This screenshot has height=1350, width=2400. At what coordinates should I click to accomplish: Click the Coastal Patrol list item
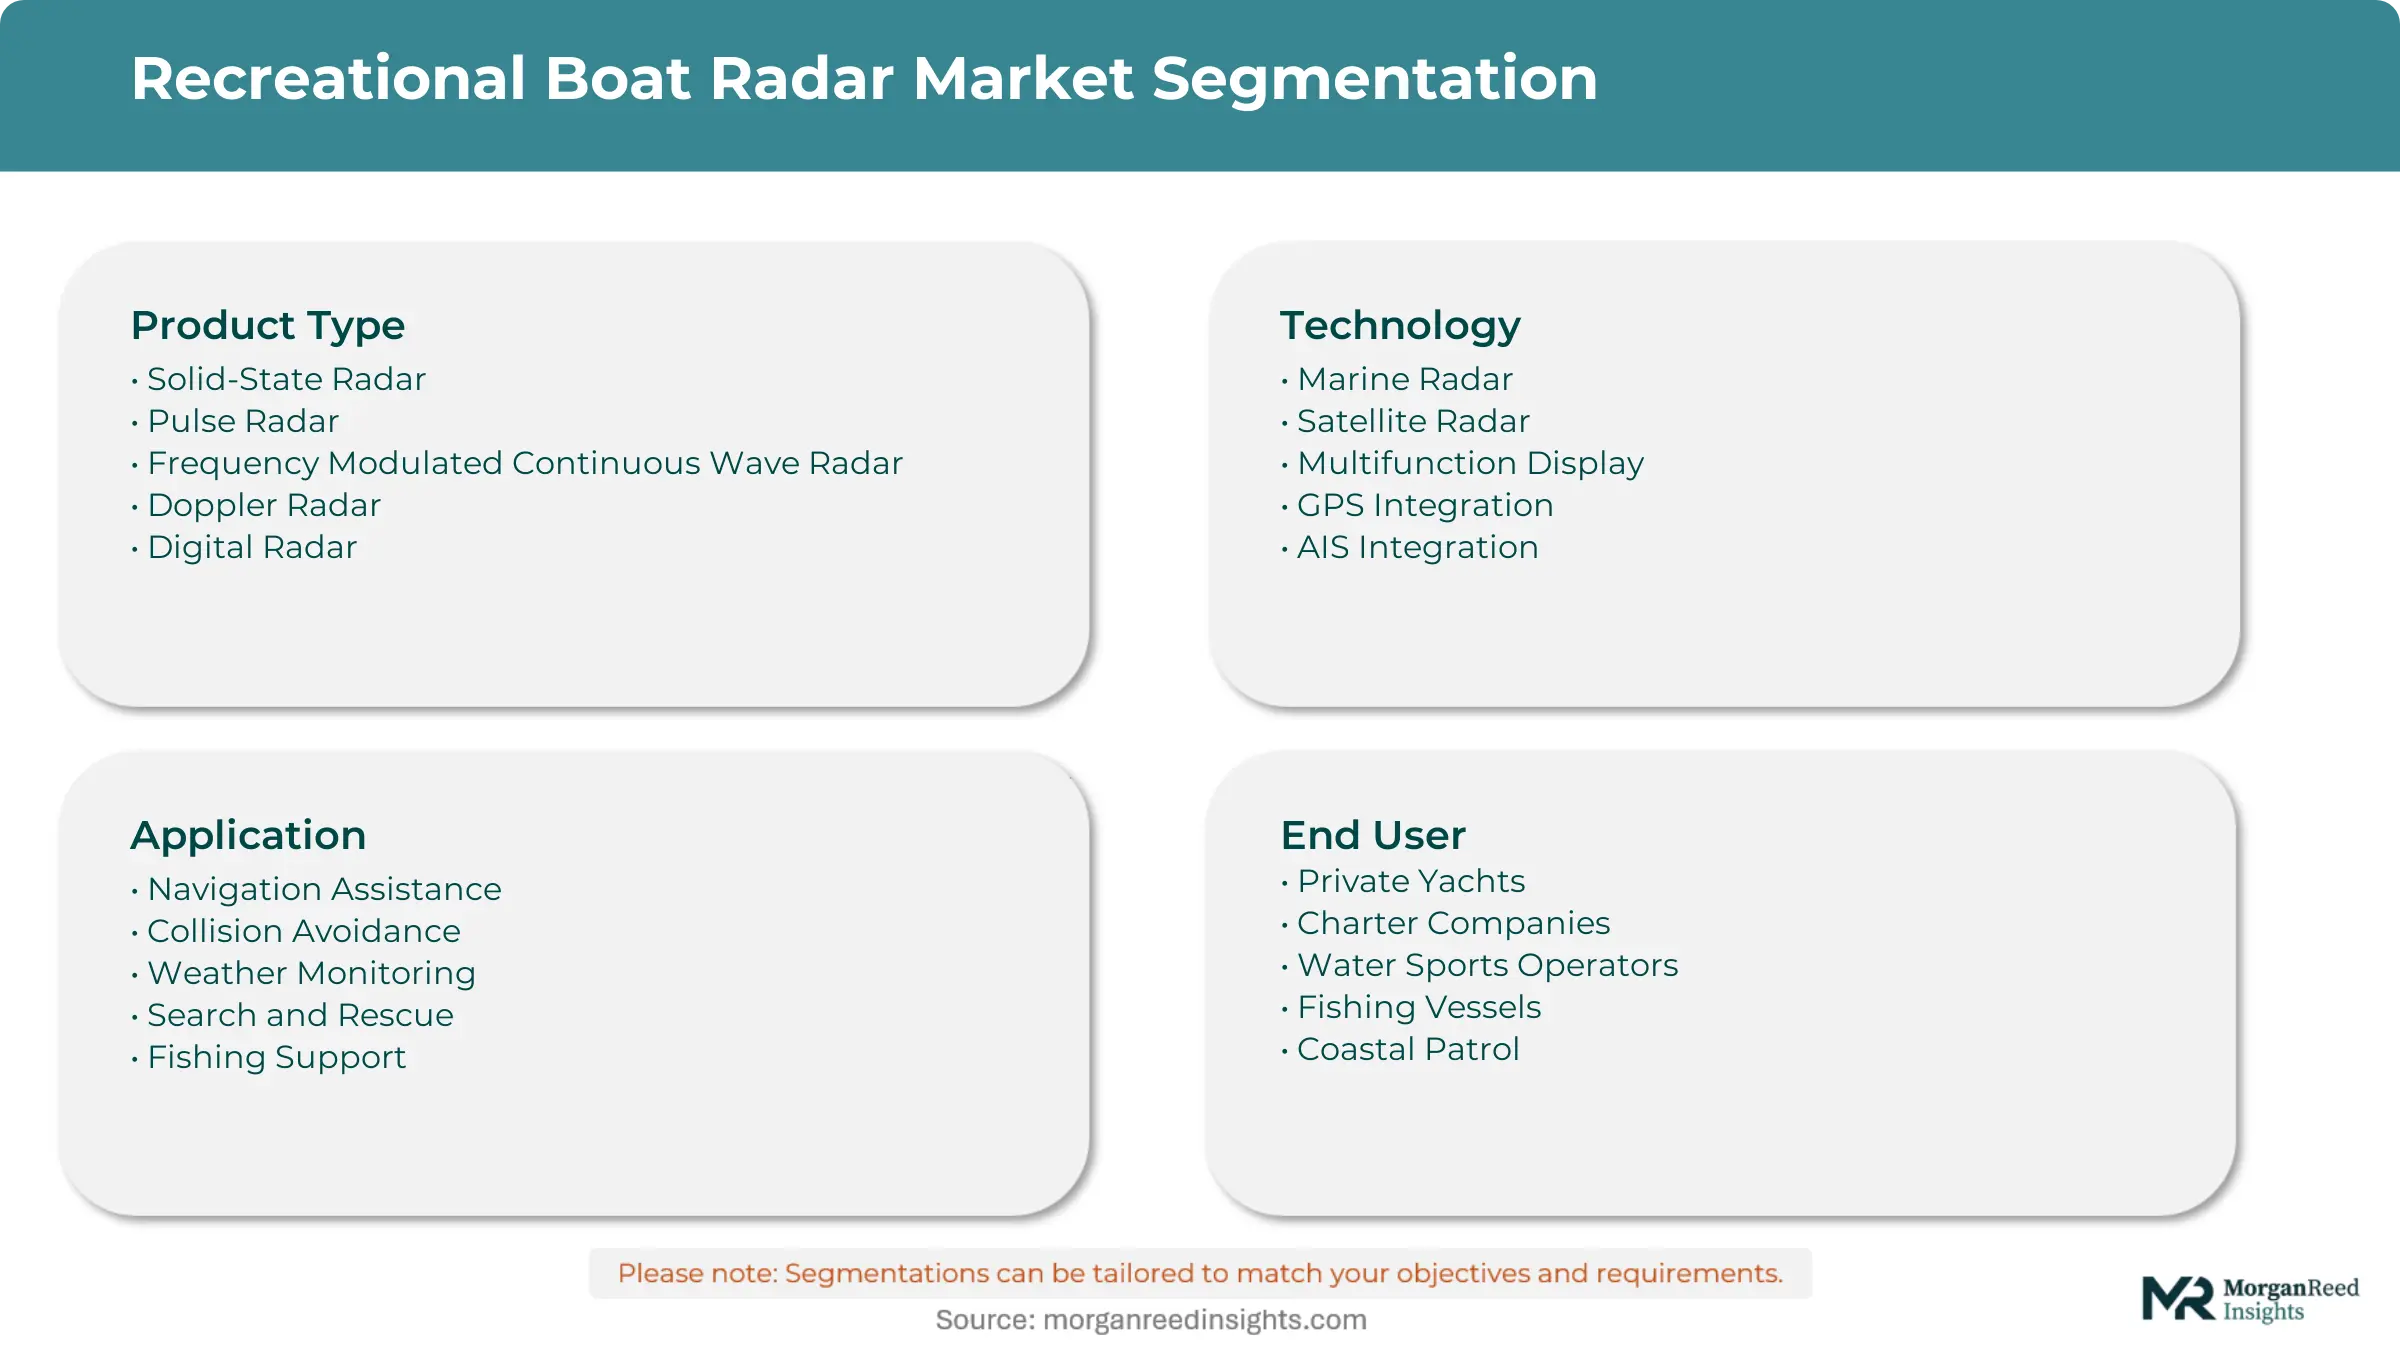point(1408,1049)
